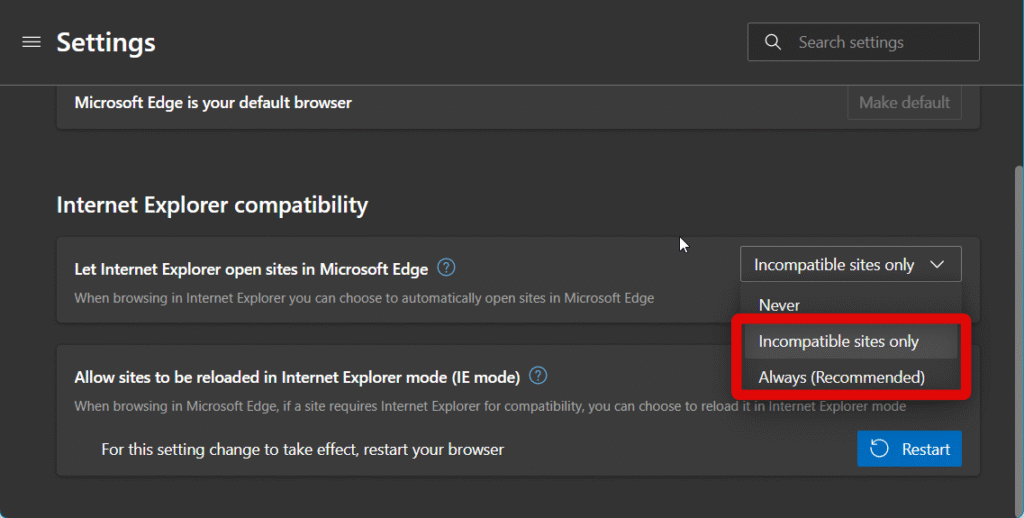Select Incompatible sites only list option
The height and width of the screenshot is (518, 1024).
(x=838, y=341)
